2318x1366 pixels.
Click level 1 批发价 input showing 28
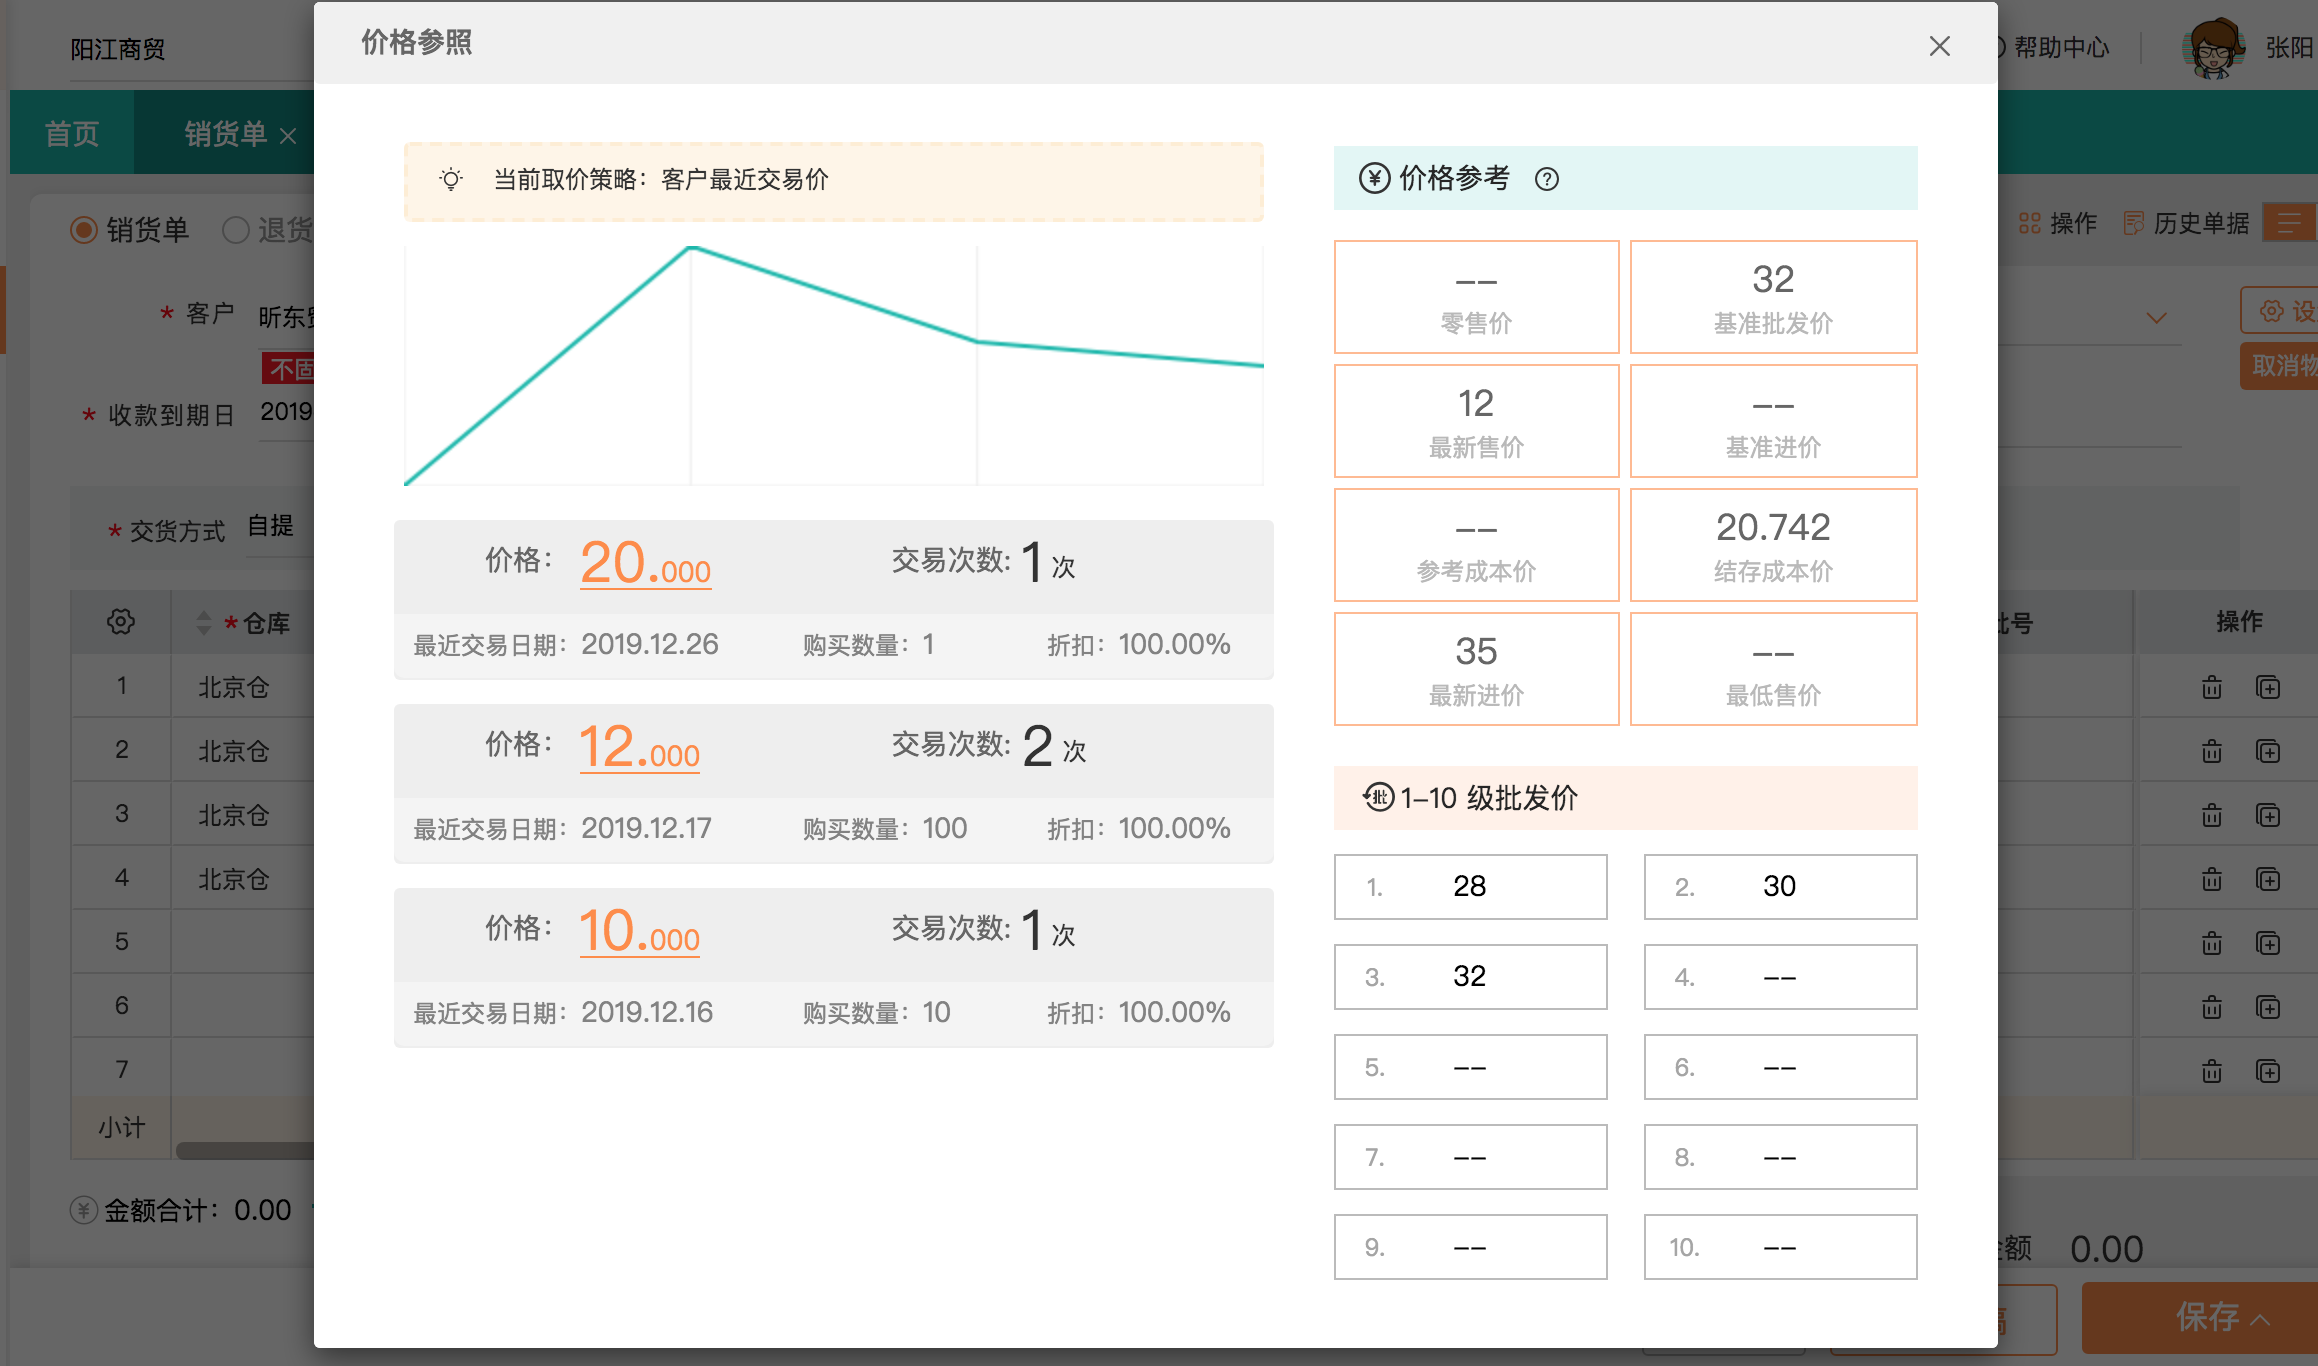[1471, 886]
